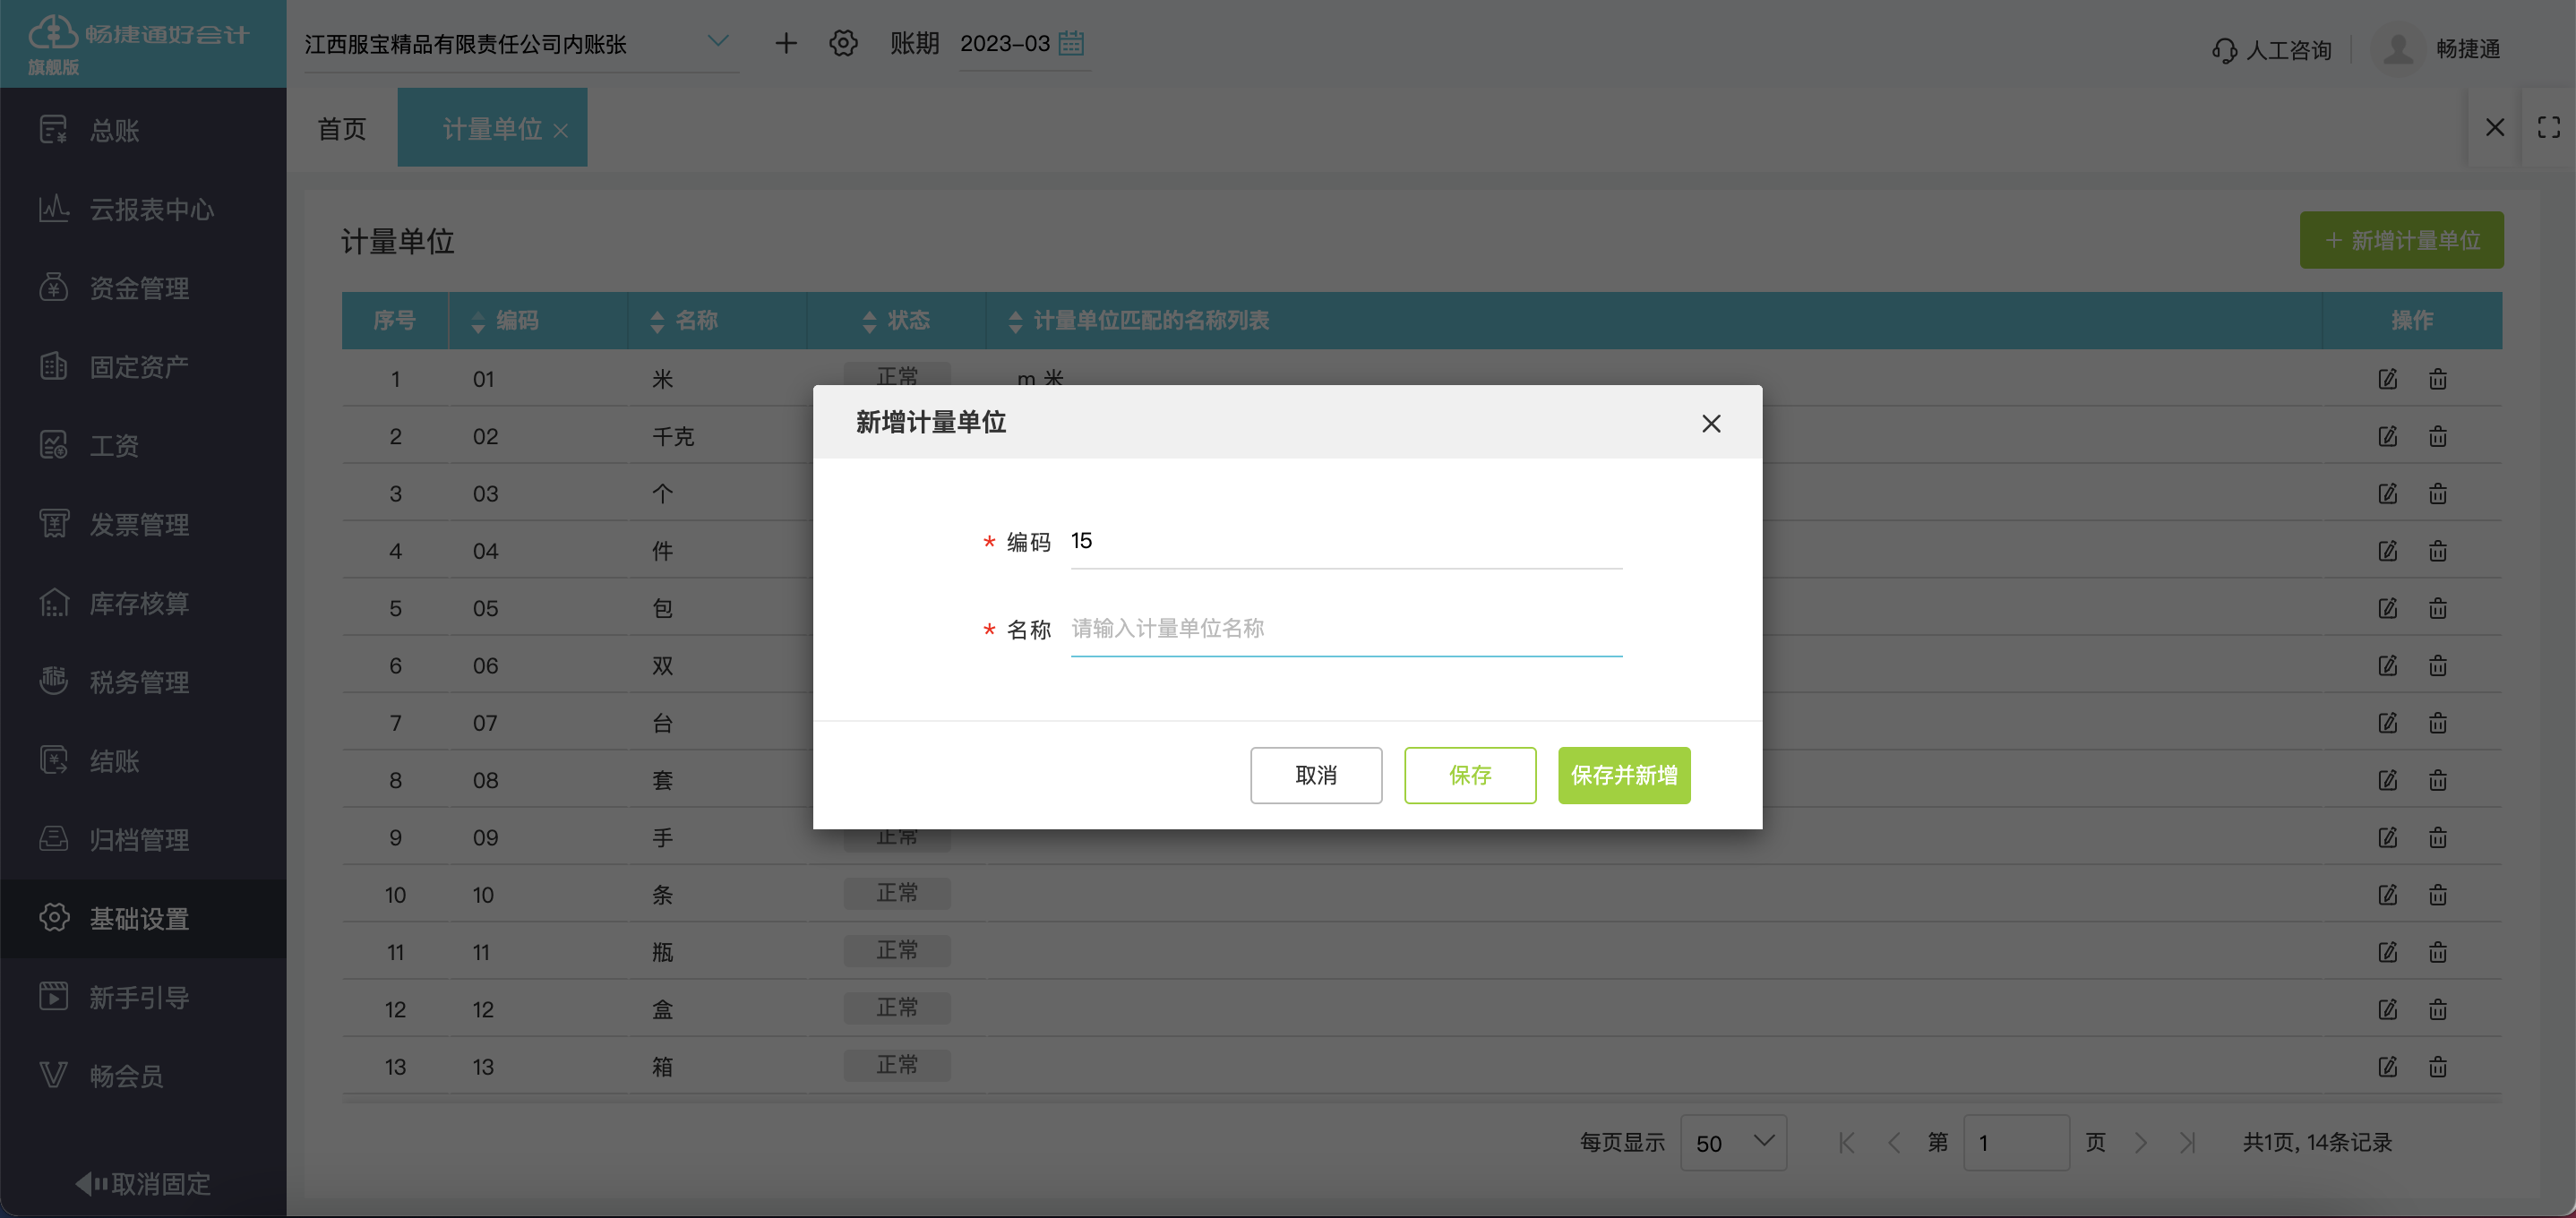This screenshot has height=1218, width=2576.
Task: Click 保存并新增 button
Action: coord(1623,774)
